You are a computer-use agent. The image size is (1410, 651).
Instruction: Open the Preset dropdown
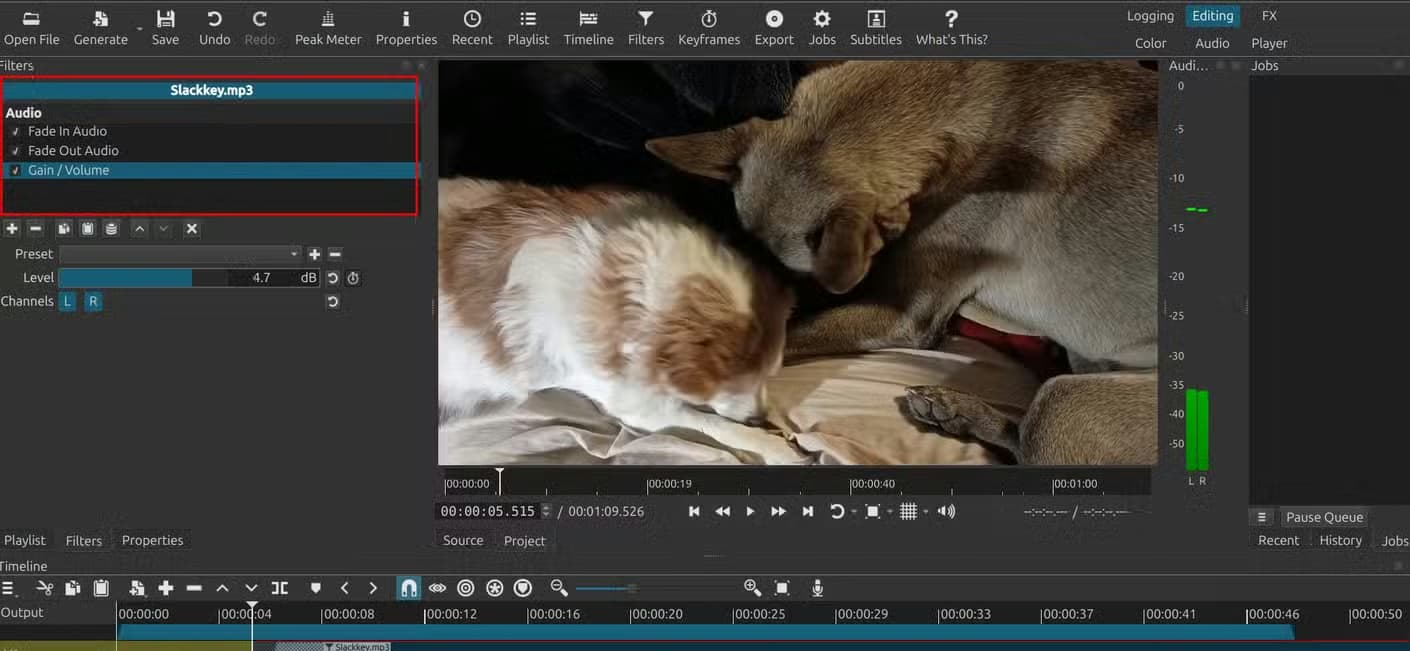pyautogui.click(x=180, y=254)
